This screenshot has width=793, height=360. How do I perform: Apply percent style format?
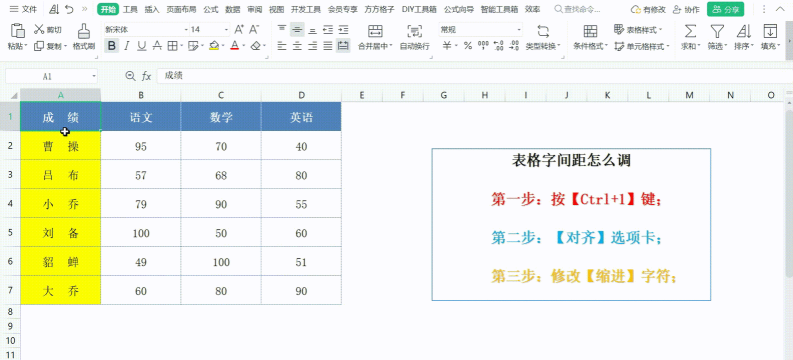point(468,46)
